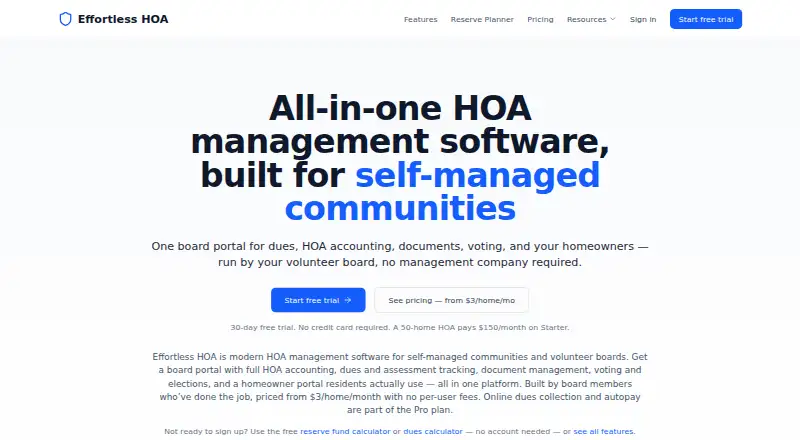Open the Sign in page
The image size is (800, 440).
coord(643,19)
